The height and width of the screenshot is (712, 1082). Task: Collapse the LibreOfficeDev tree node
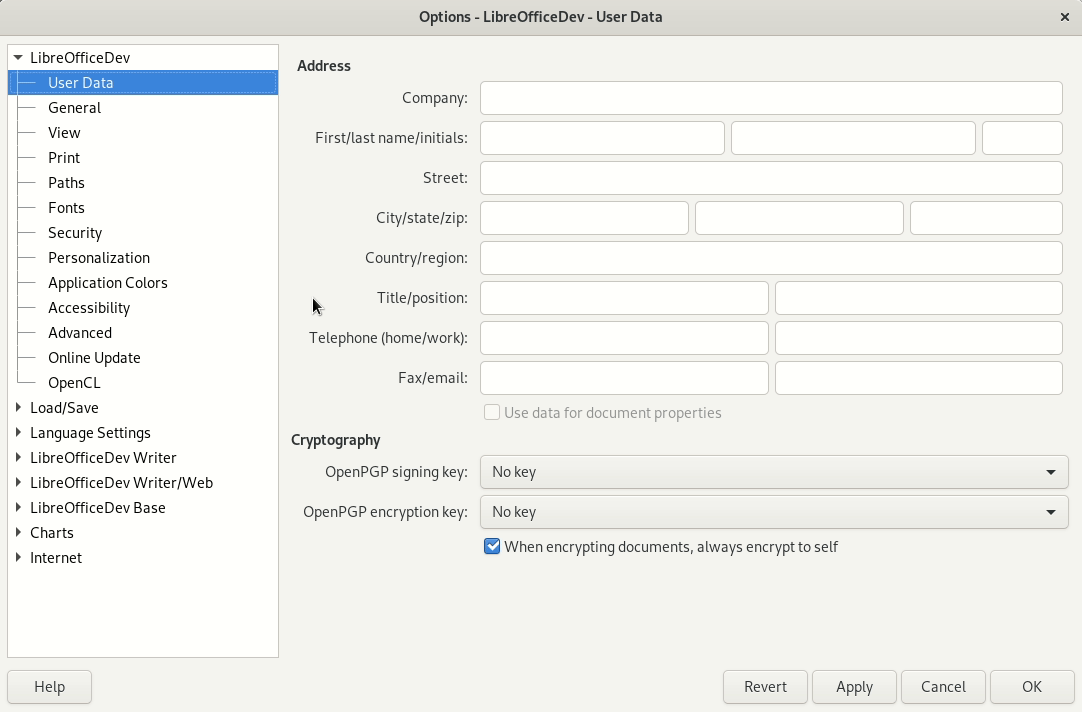[x=18, y=58]
